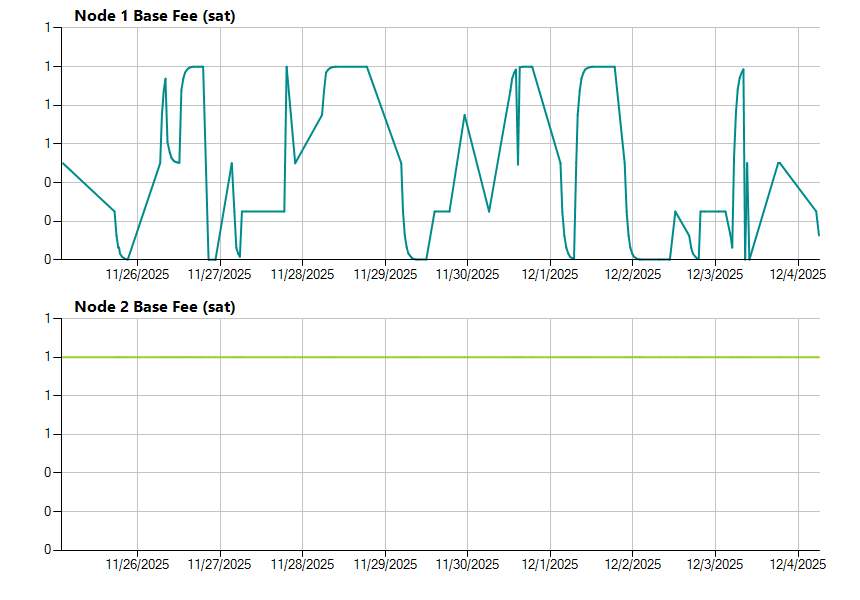
Task: Click the Node 1 Base Fee chart title
Action: click(155, 16)
